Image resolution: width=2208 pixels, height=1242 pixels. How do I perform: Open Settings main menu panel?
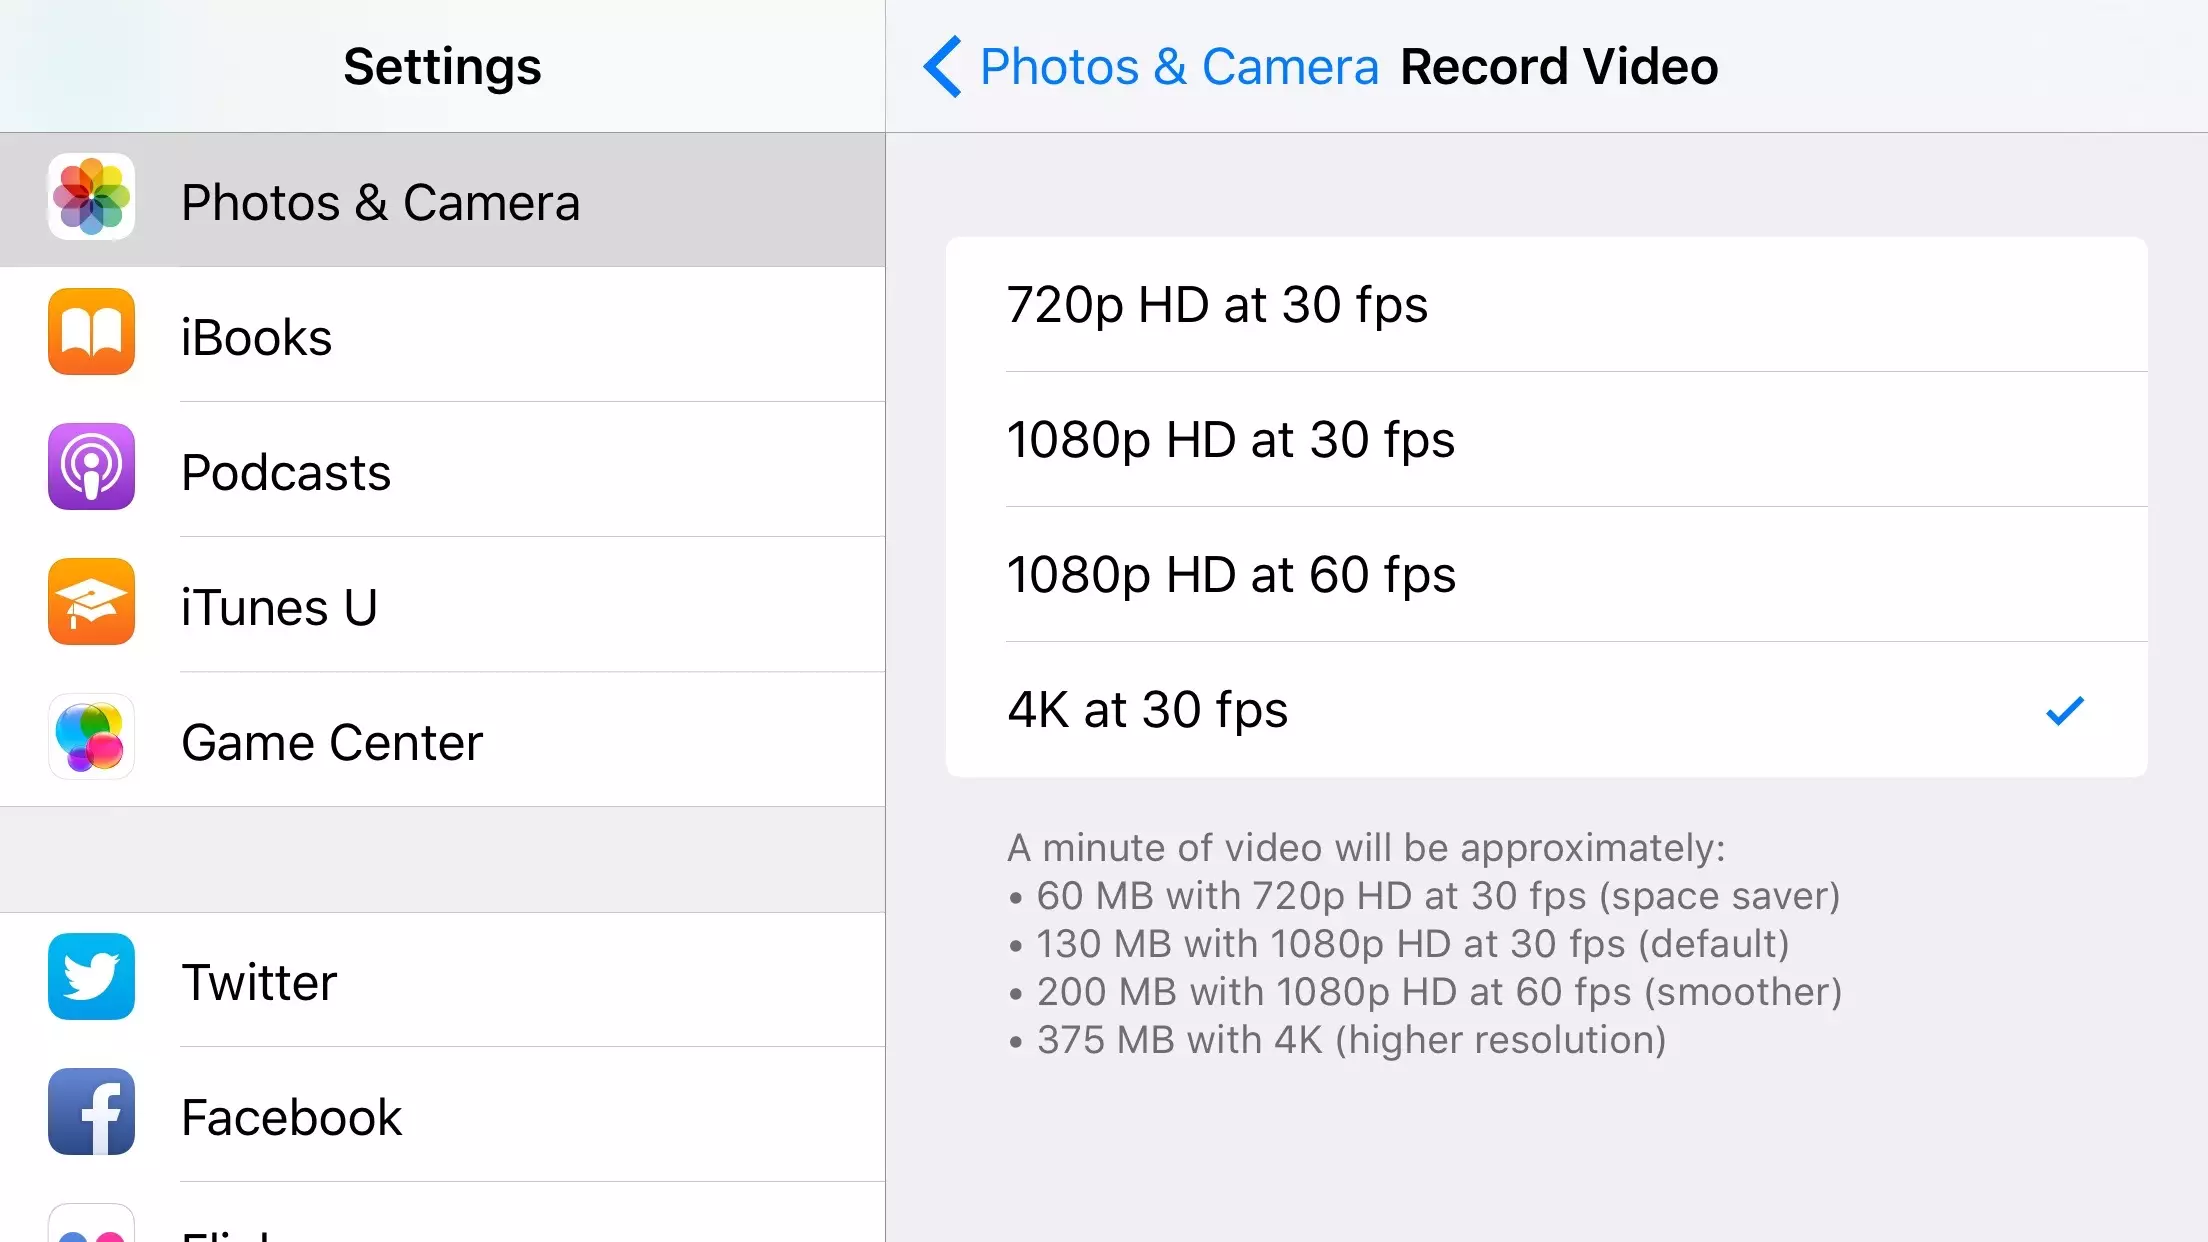coord(441,65)
